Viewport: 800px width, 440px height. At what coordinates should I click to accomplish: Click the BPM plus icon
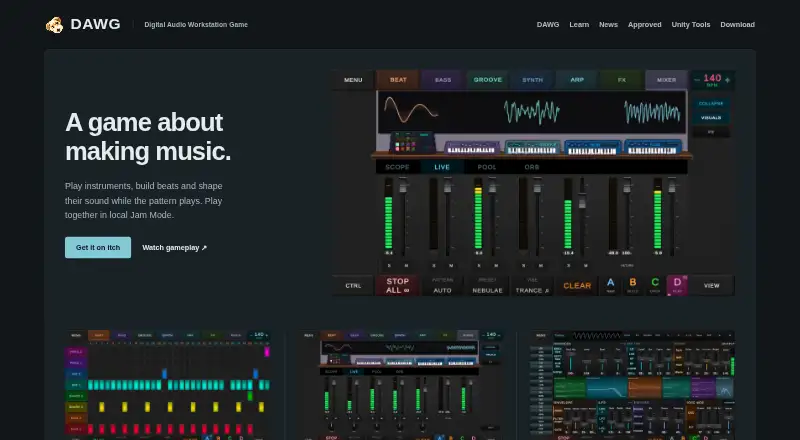pyautogui.click(x=728, y=80)
